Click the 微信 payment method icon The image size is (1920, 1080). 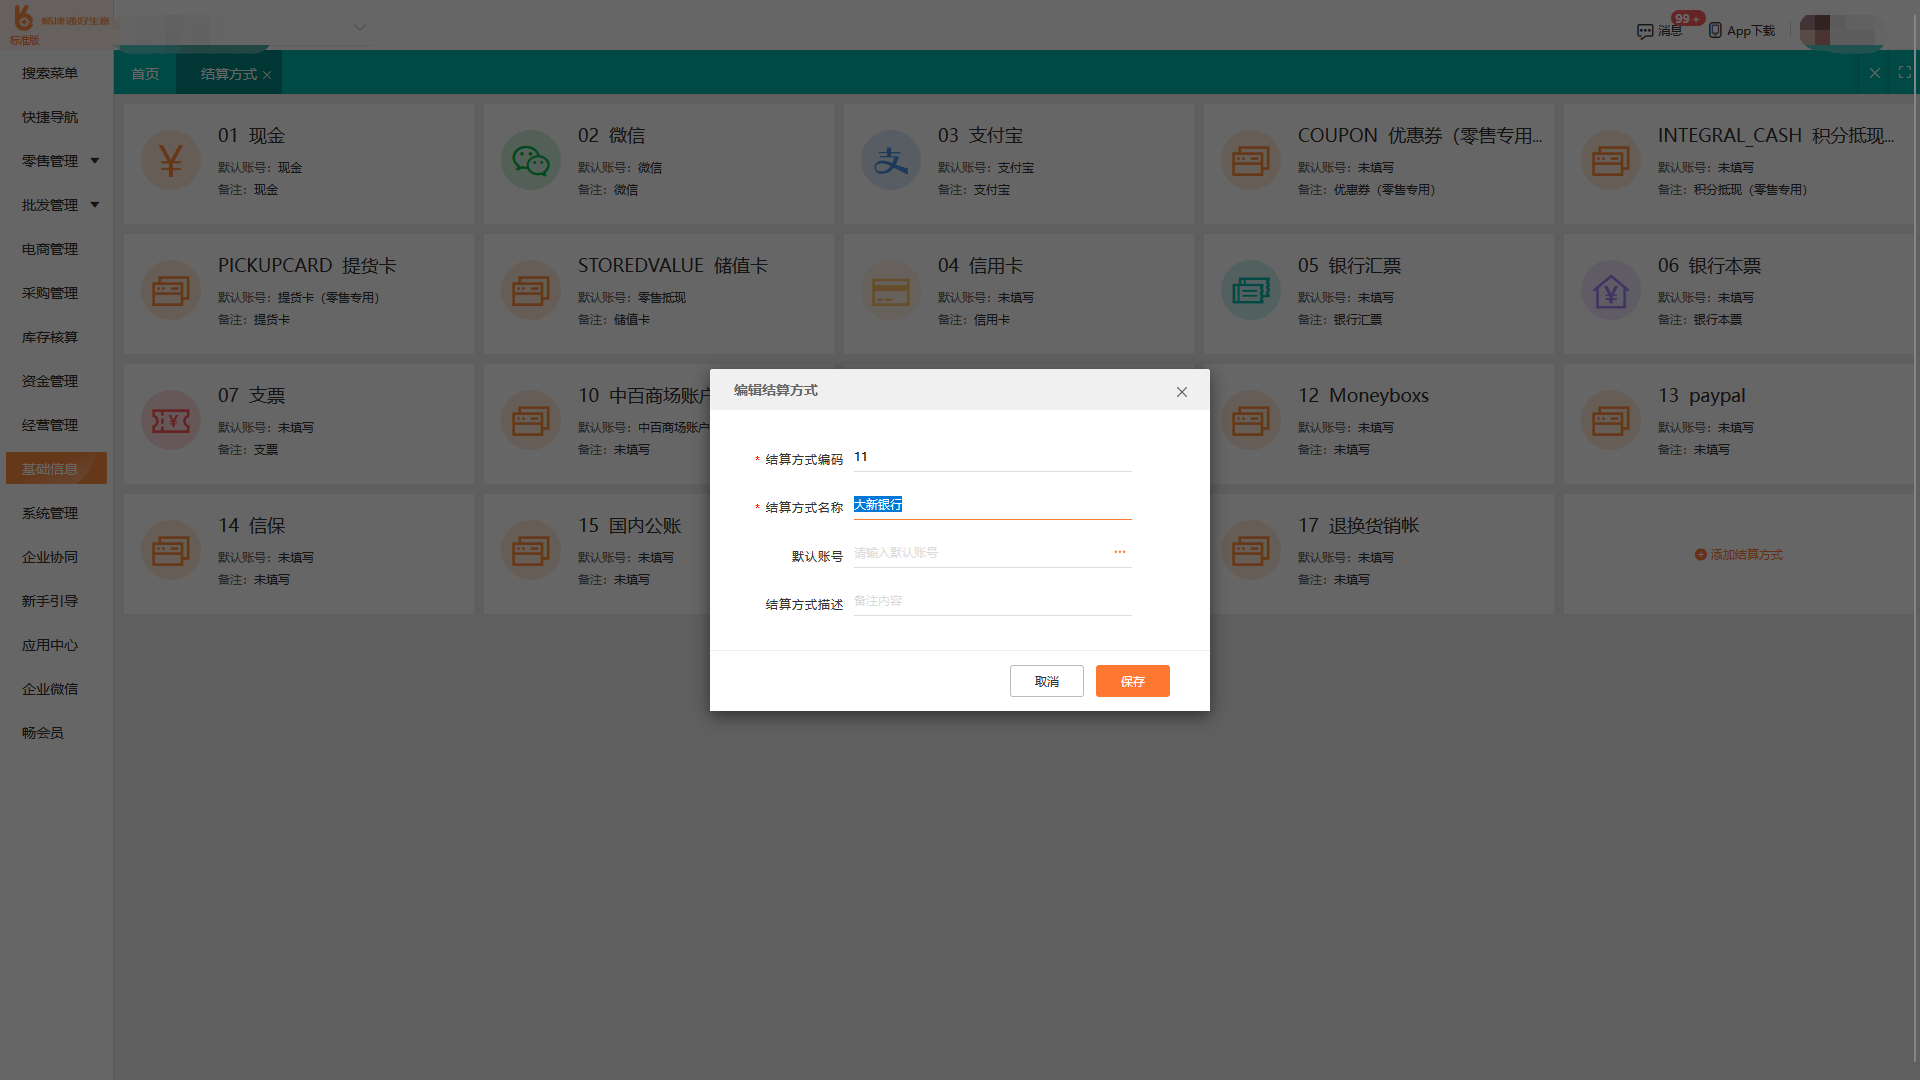[529, 160]
